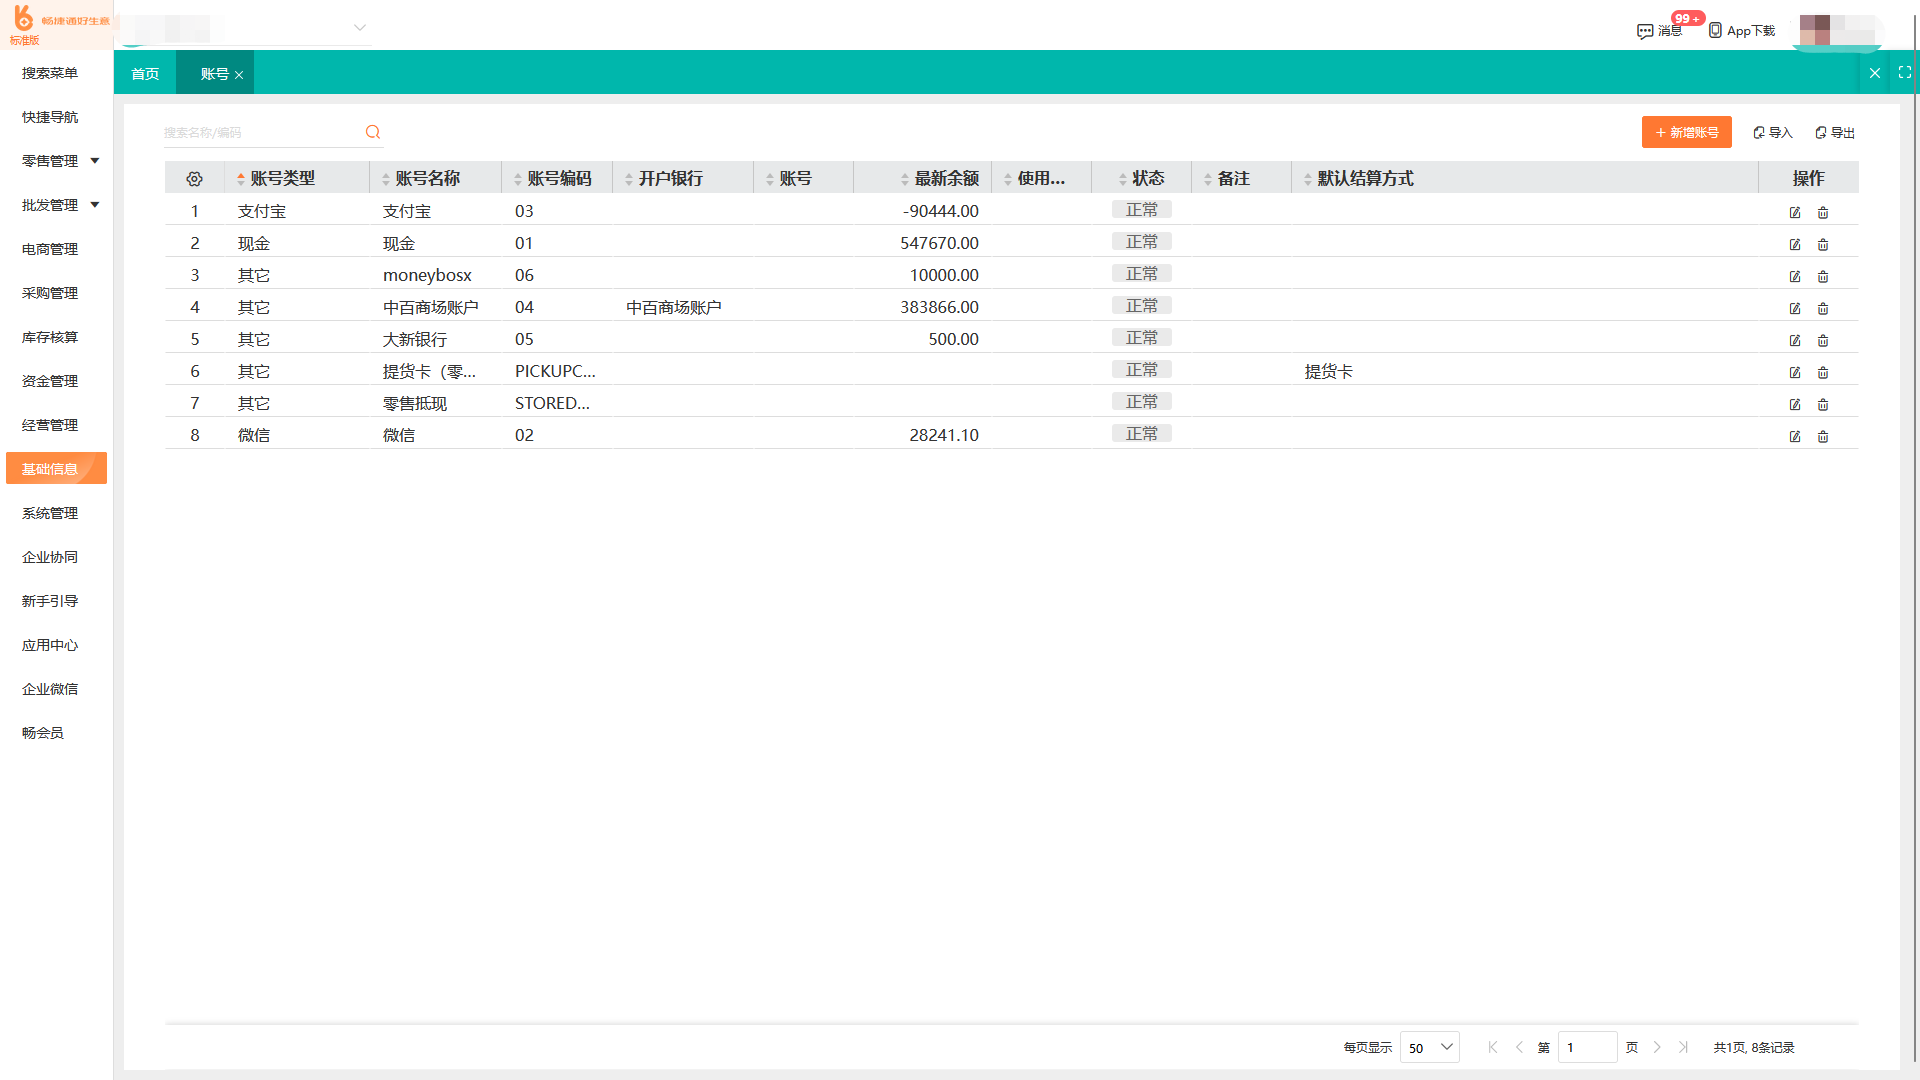Click the edit icon for 支付宝 account
This screenshot has width=1920, height=1080.
click(1795, 212)
